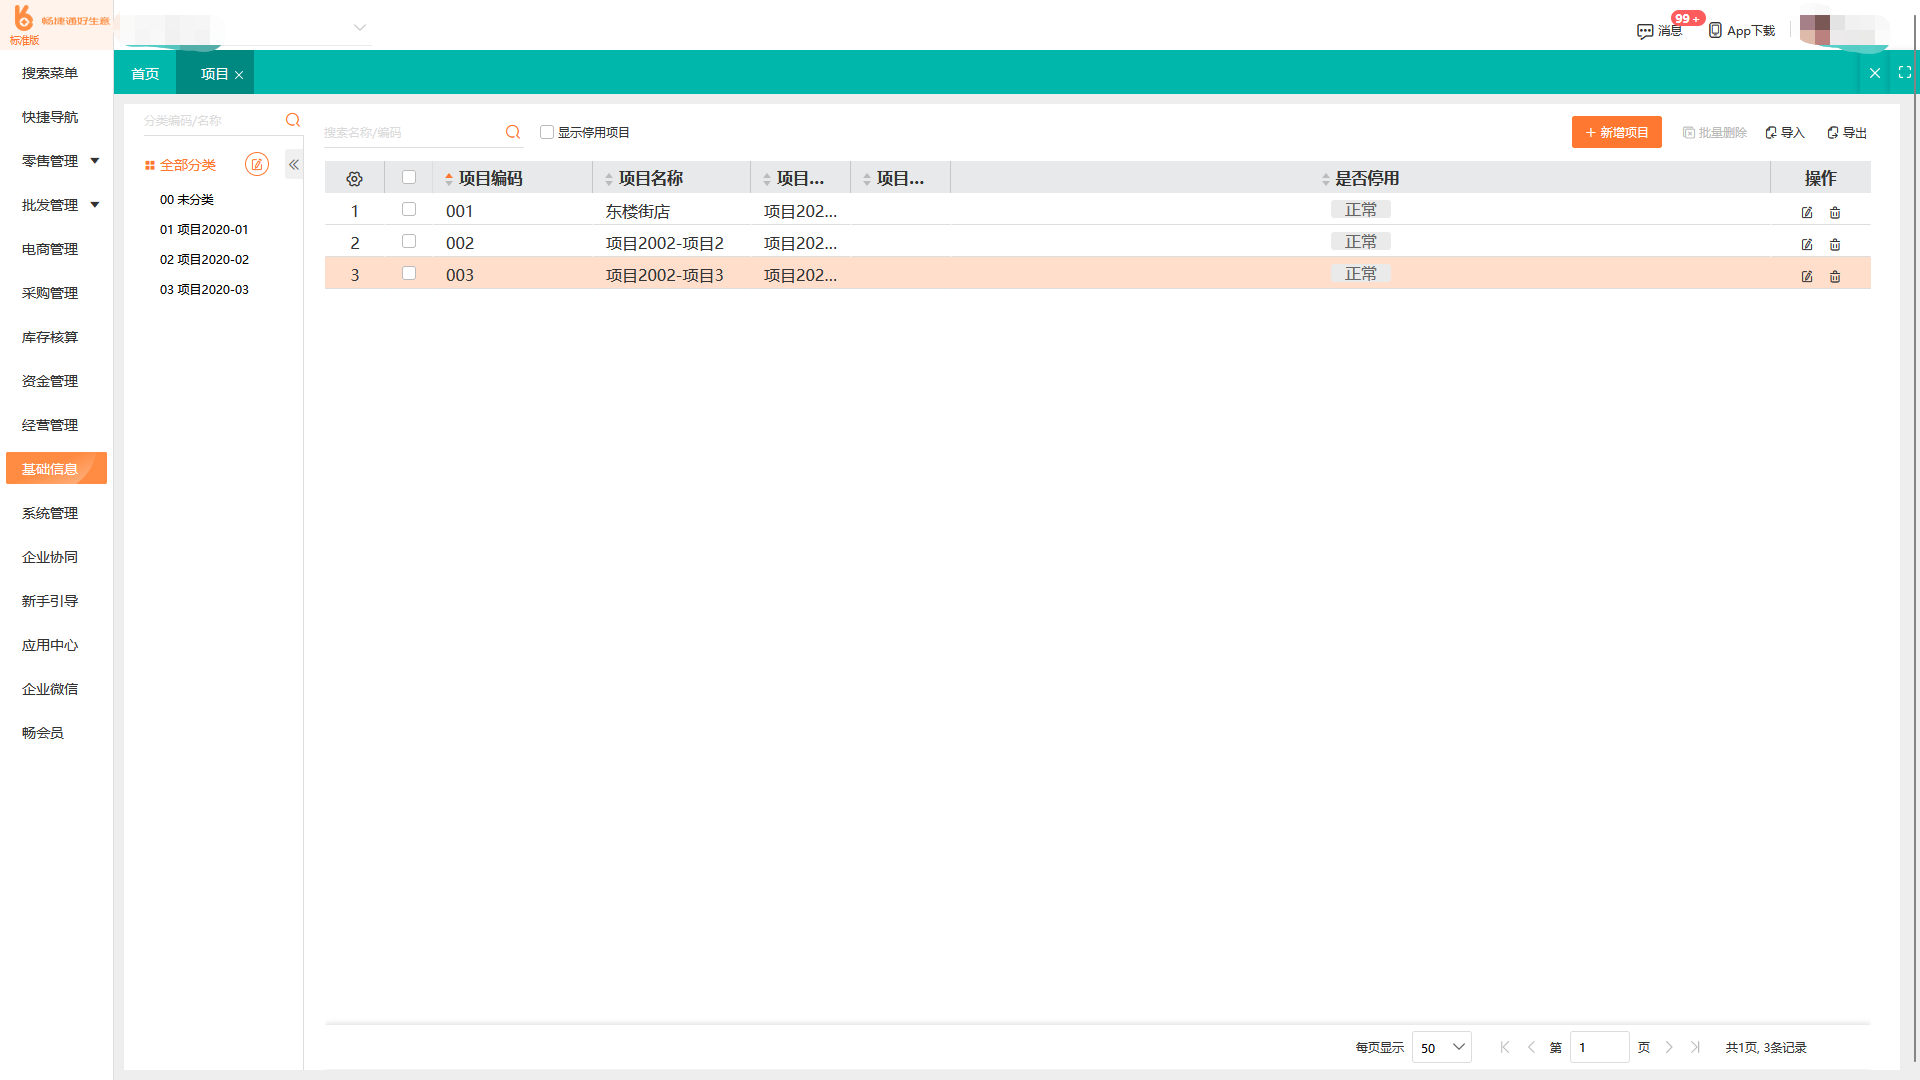Click the settings gear icon in table header
The width and height of the screenshot is (1920, 1080).
point(353,178)
